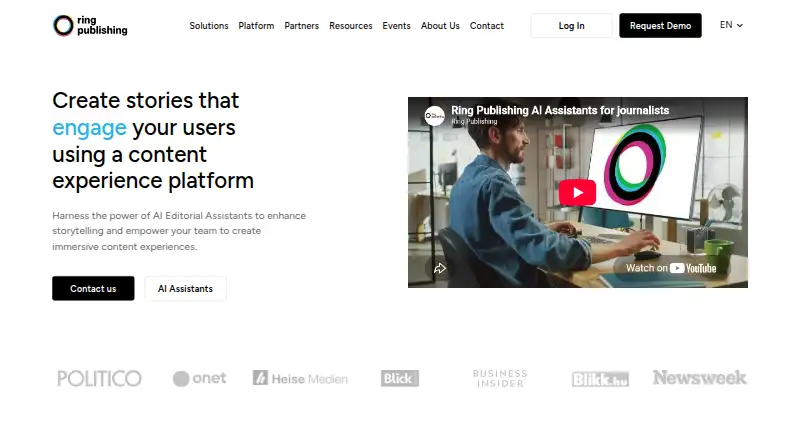Viewport: 800px width, 440px height.
Task: Click the Contact us button
Action: tap(93, 288)
